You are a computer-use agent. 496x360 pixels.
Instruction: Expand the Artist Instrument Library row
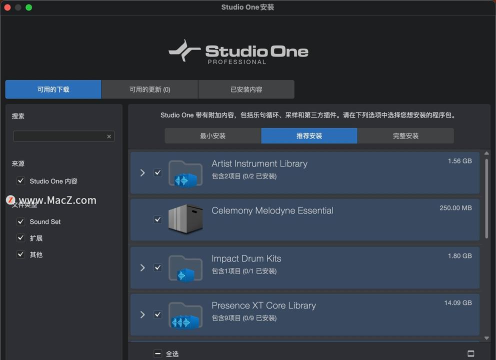point(142,173)
